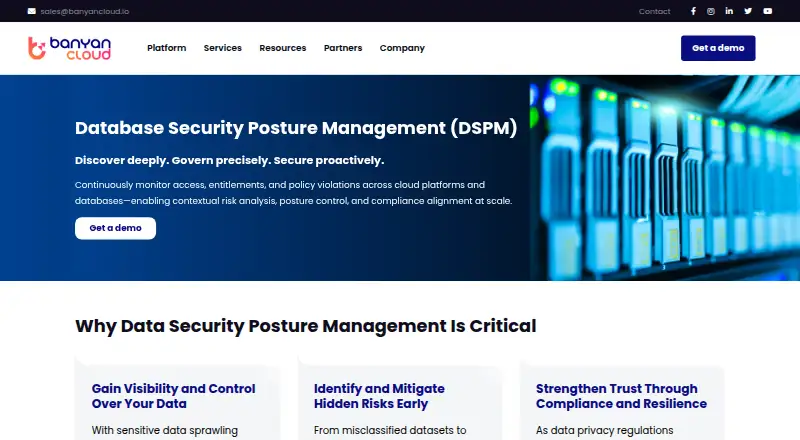Click the server rack hero image
This screenshot has height=440, width=800.
click(665, 178)
